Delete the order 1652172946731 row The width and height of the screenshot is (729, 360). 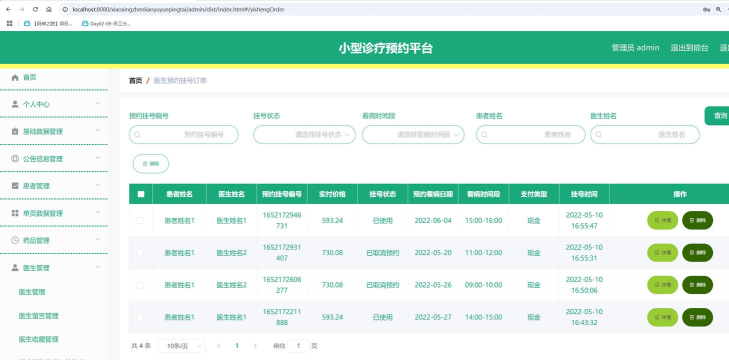pyautogui.click(x=697, y=220)
